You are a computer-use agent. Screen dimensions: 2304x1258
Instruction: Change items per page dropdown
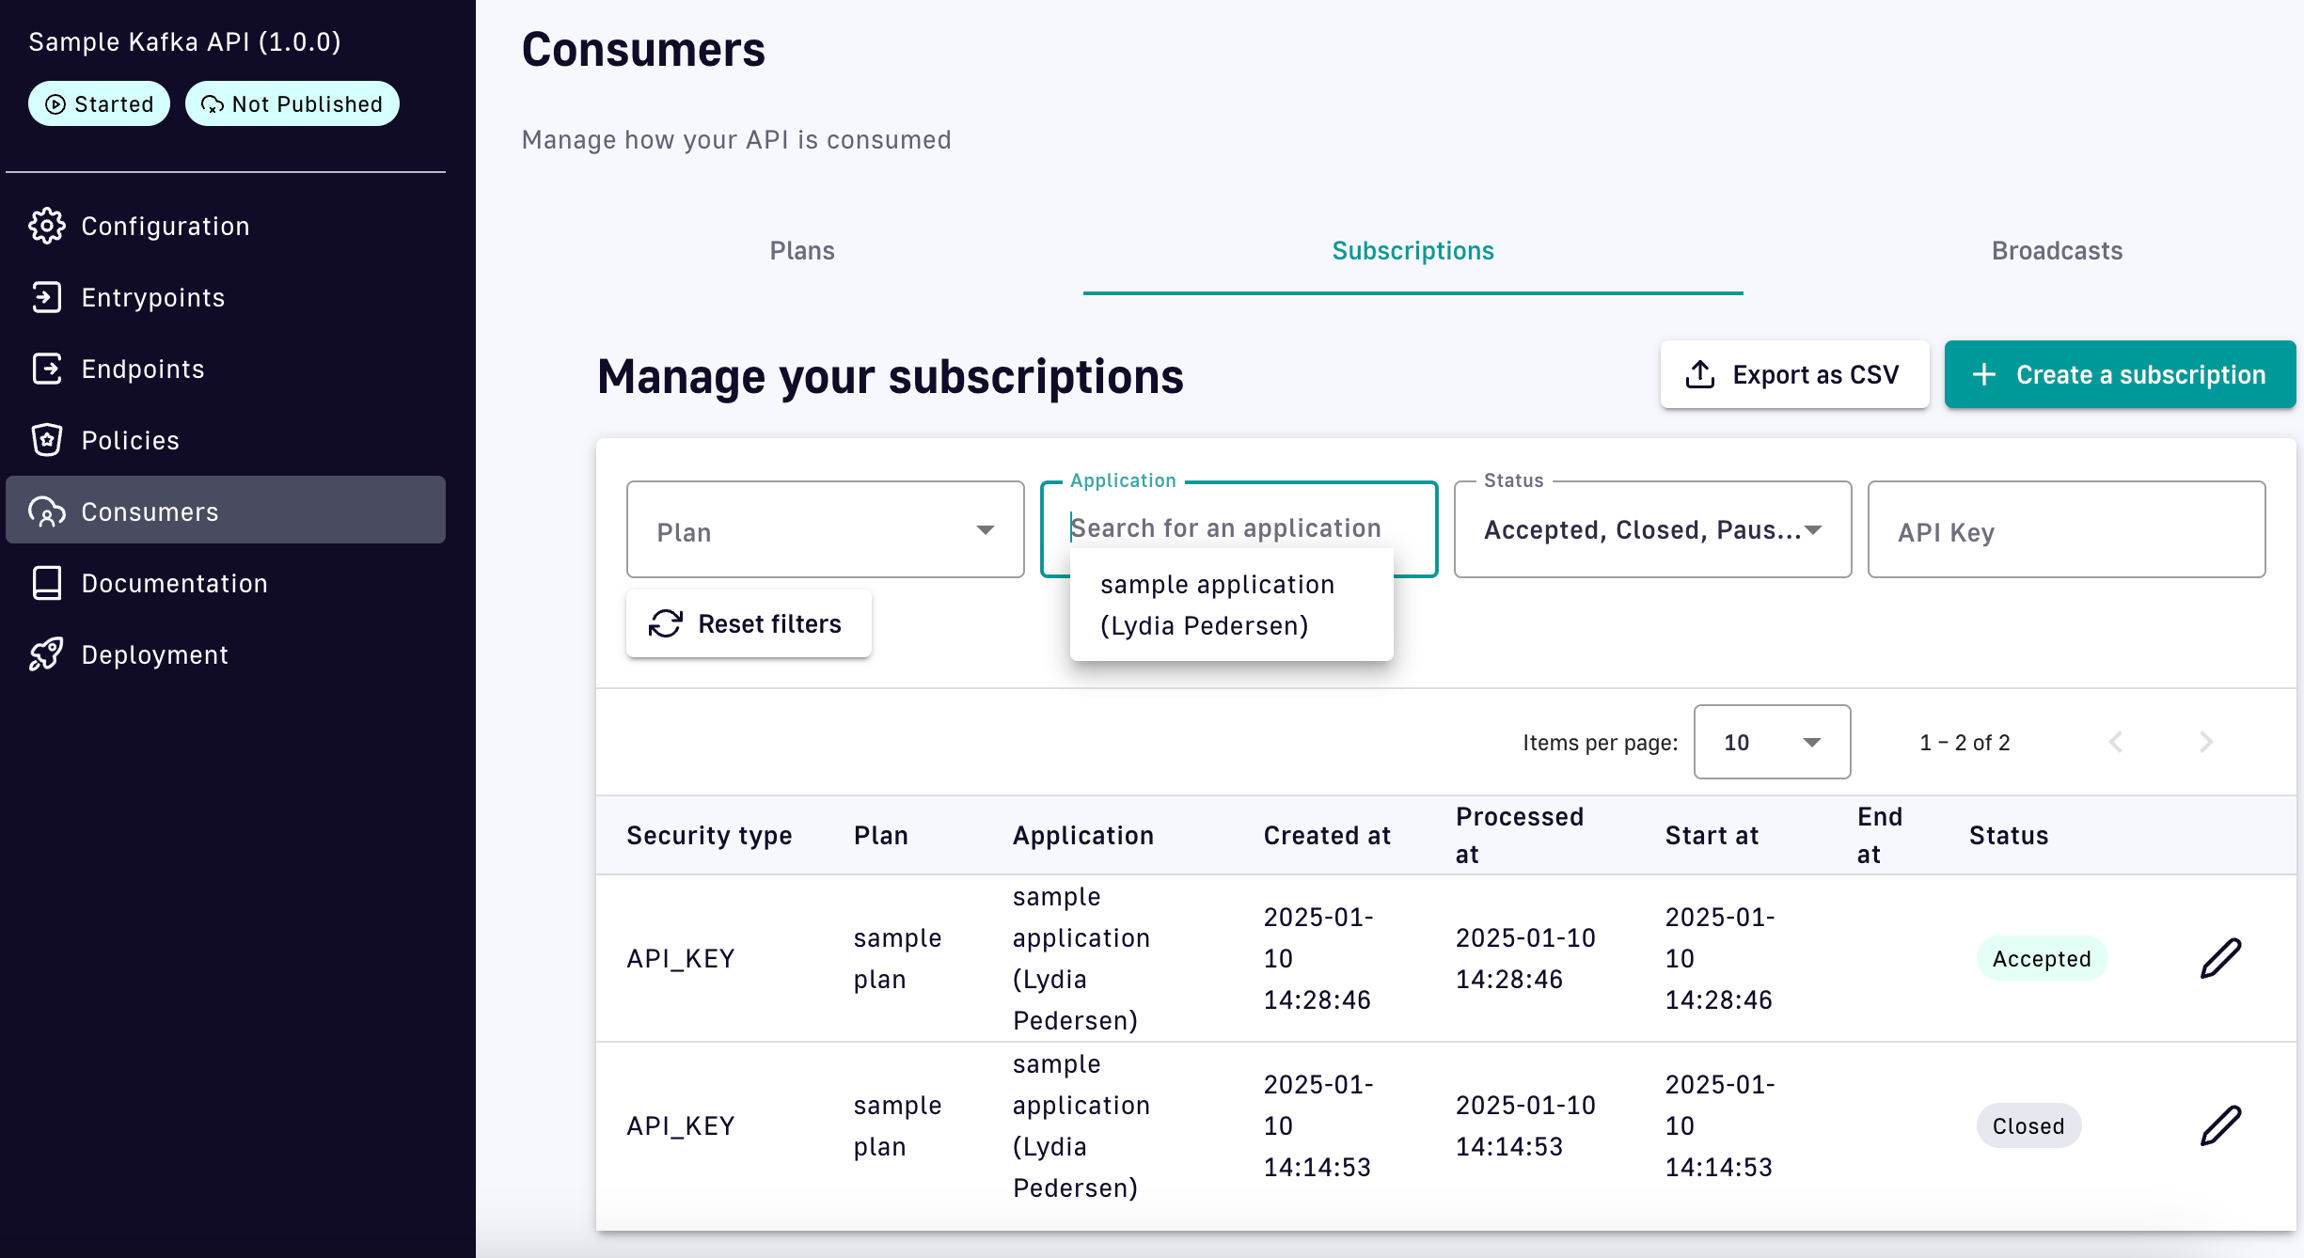(1771, 742)
